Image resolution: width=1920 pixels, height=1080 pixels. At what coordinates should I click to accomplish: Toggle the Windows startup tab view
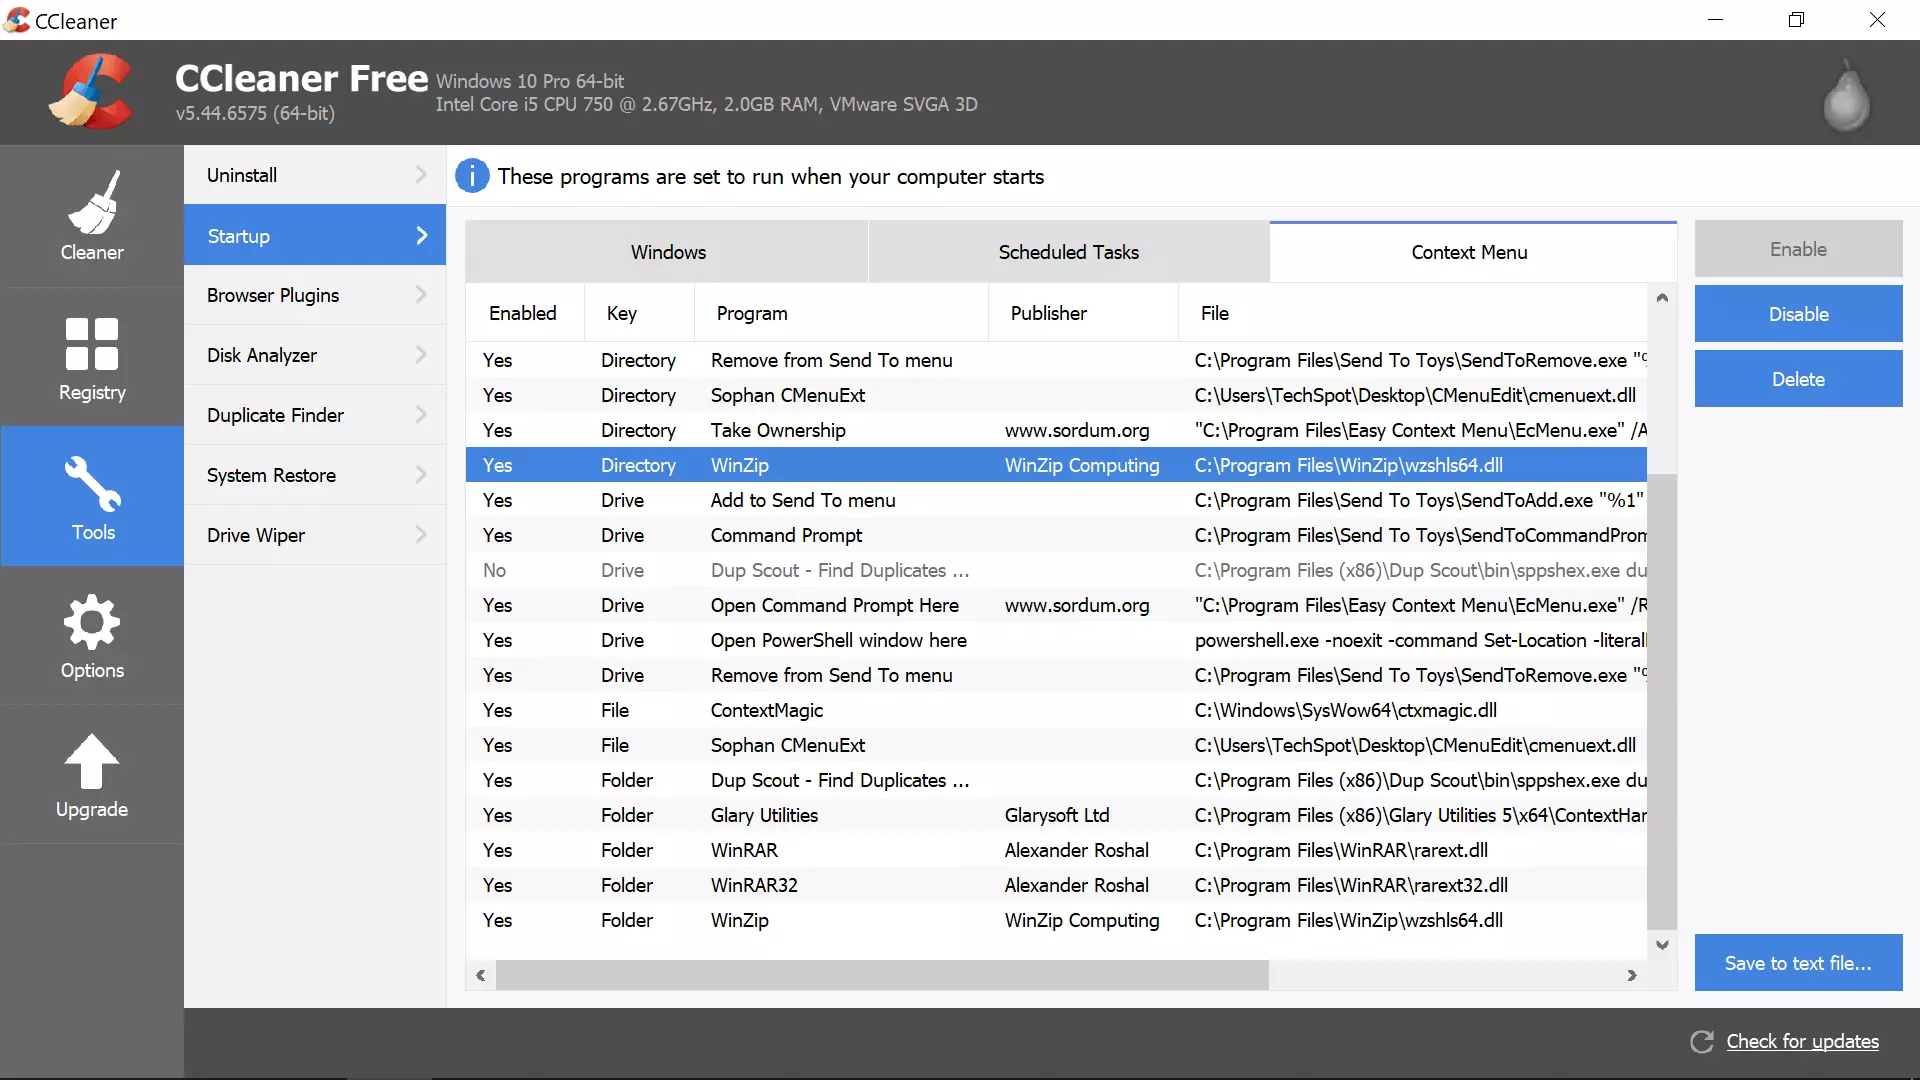667,252
